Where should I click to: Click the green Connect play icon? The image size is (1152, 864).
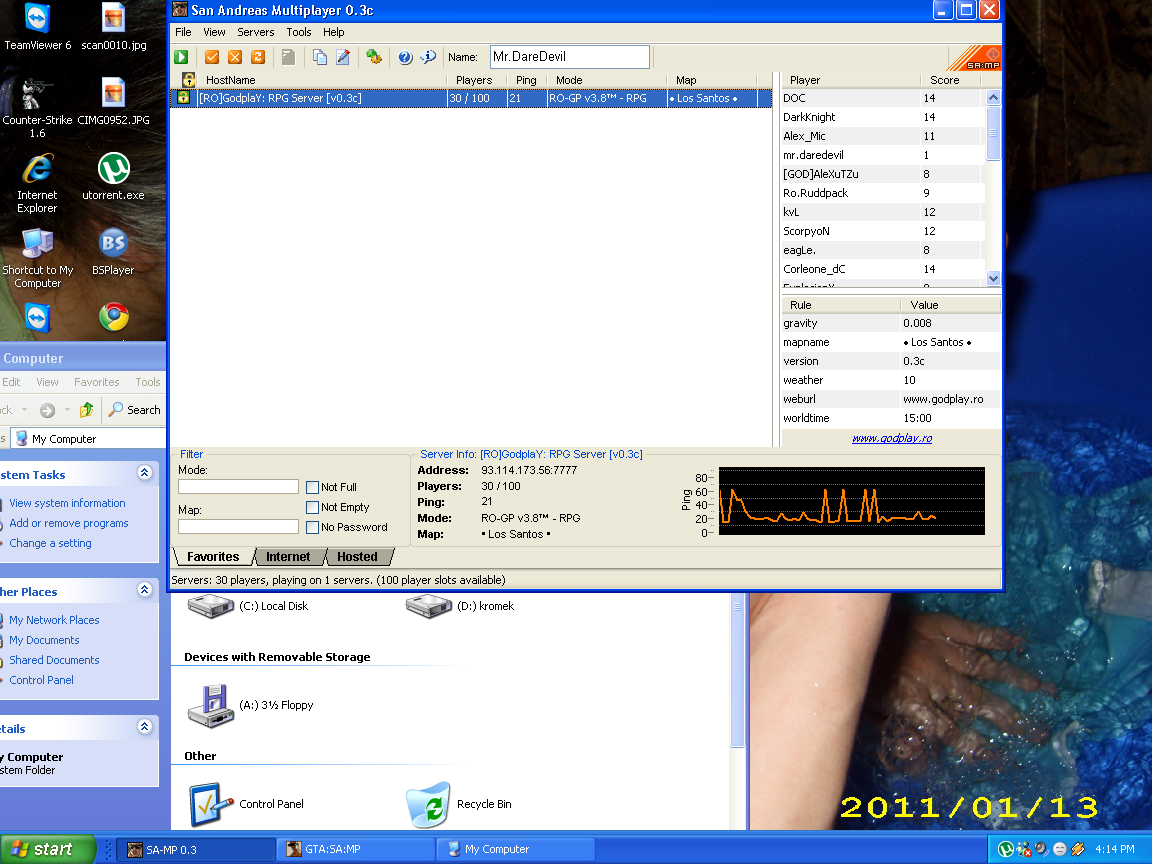click(x=182, y=57)
